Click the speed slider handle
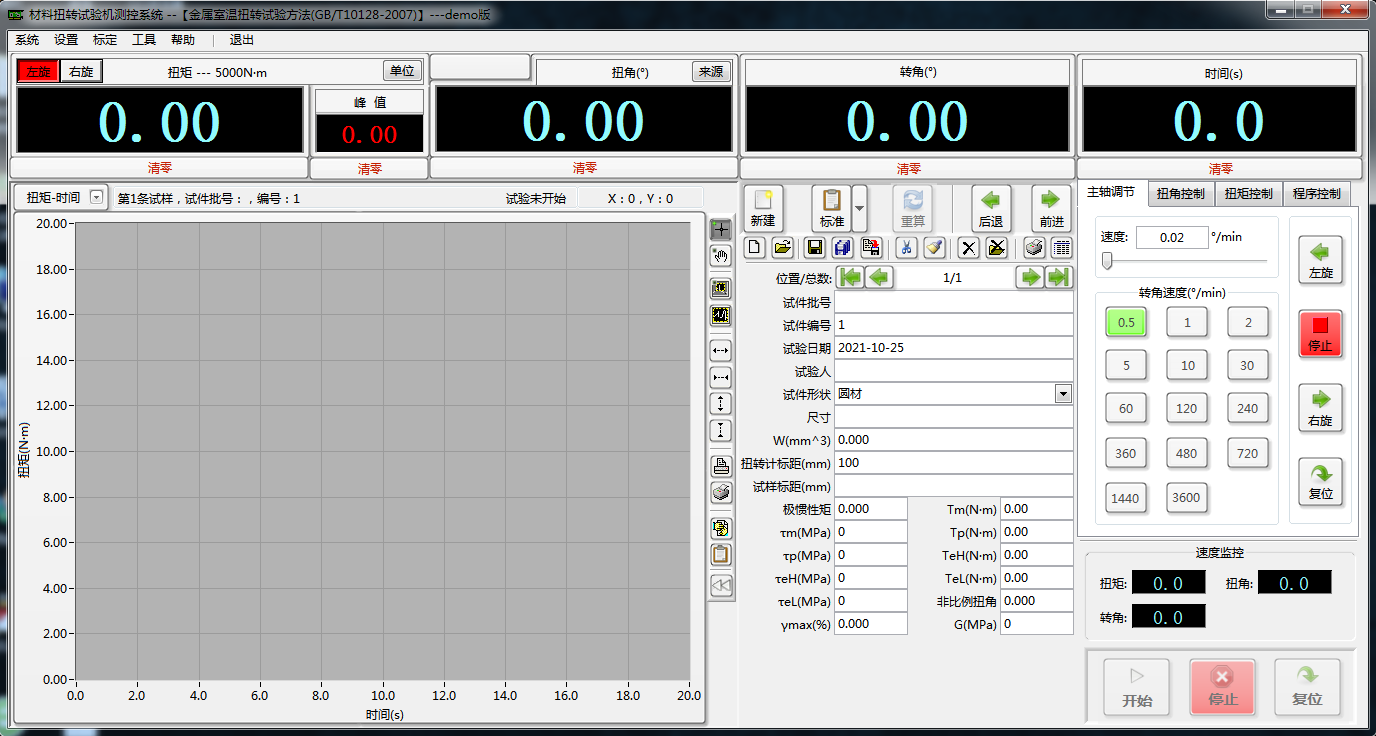Viewport: 1376px width, 736px height. 1108,261
